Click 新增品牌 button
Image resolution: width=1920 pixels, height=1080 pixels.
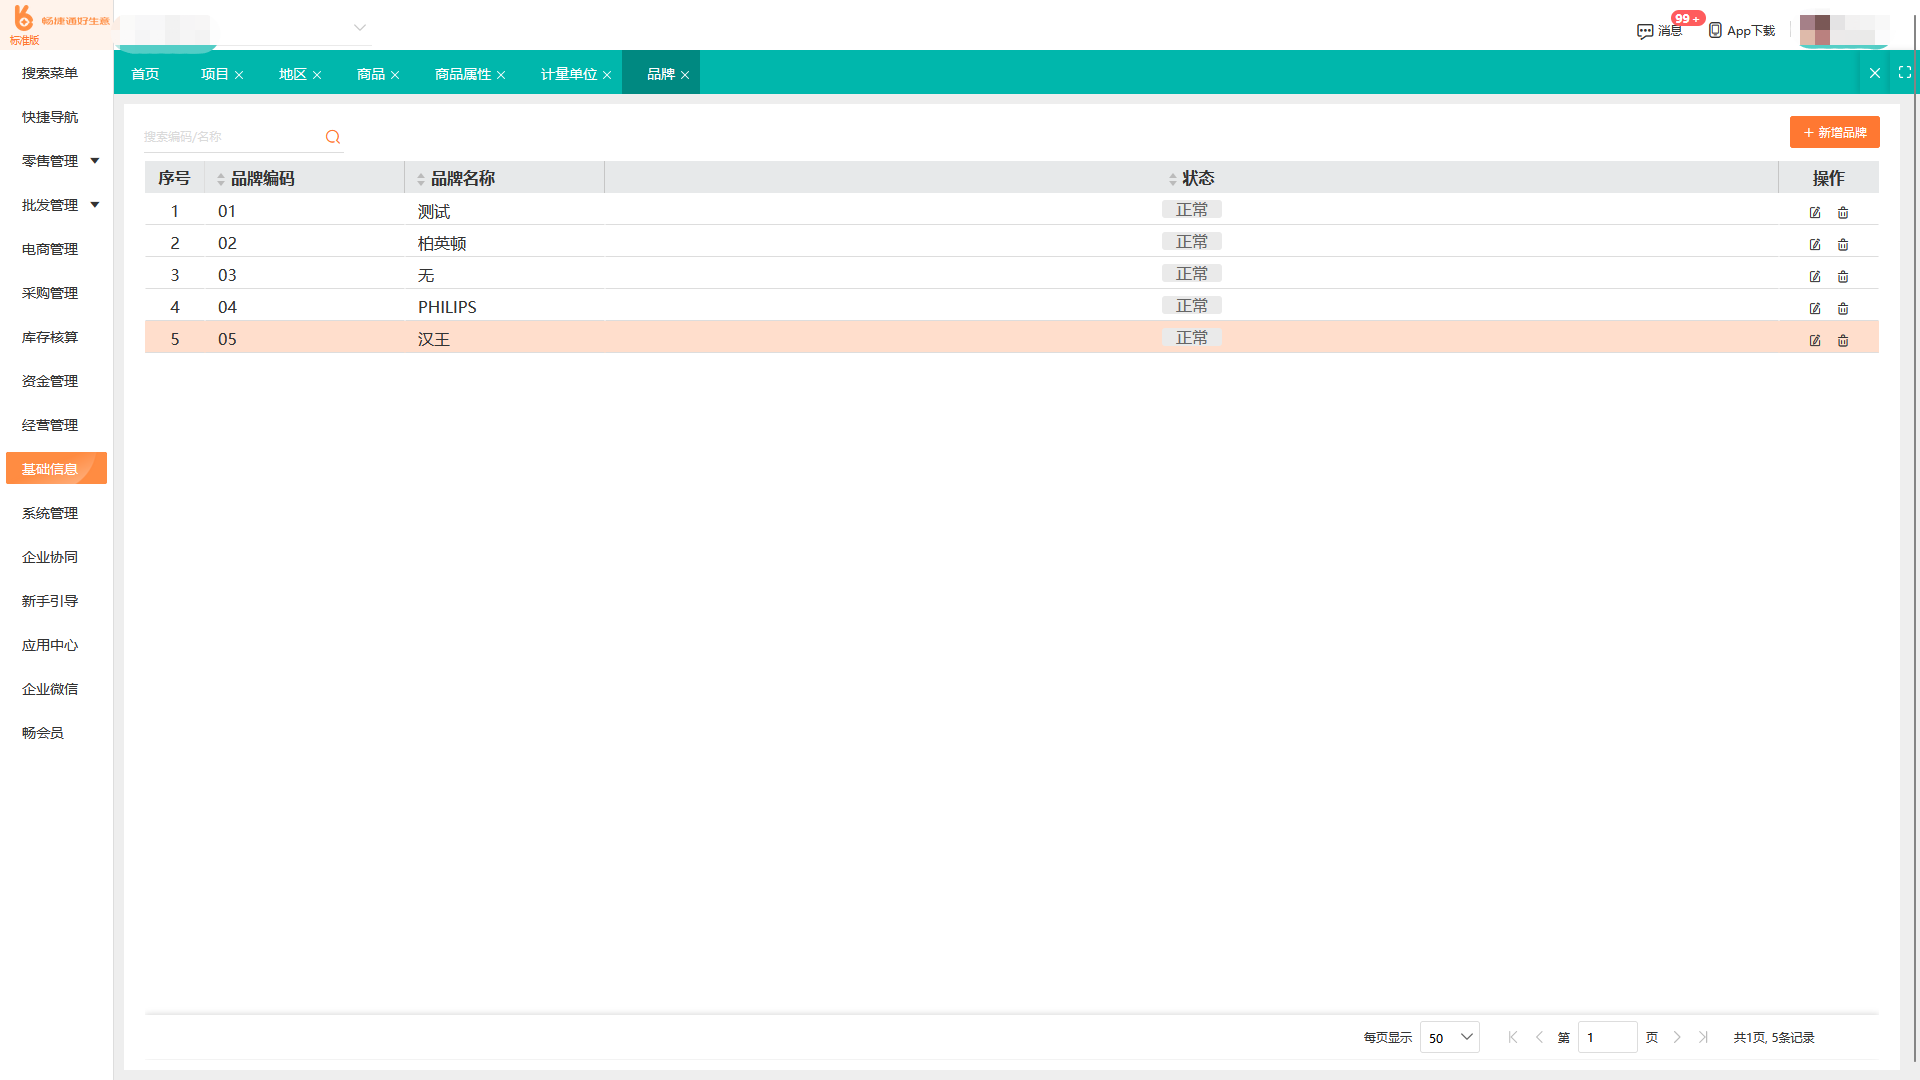point(1834,132)
